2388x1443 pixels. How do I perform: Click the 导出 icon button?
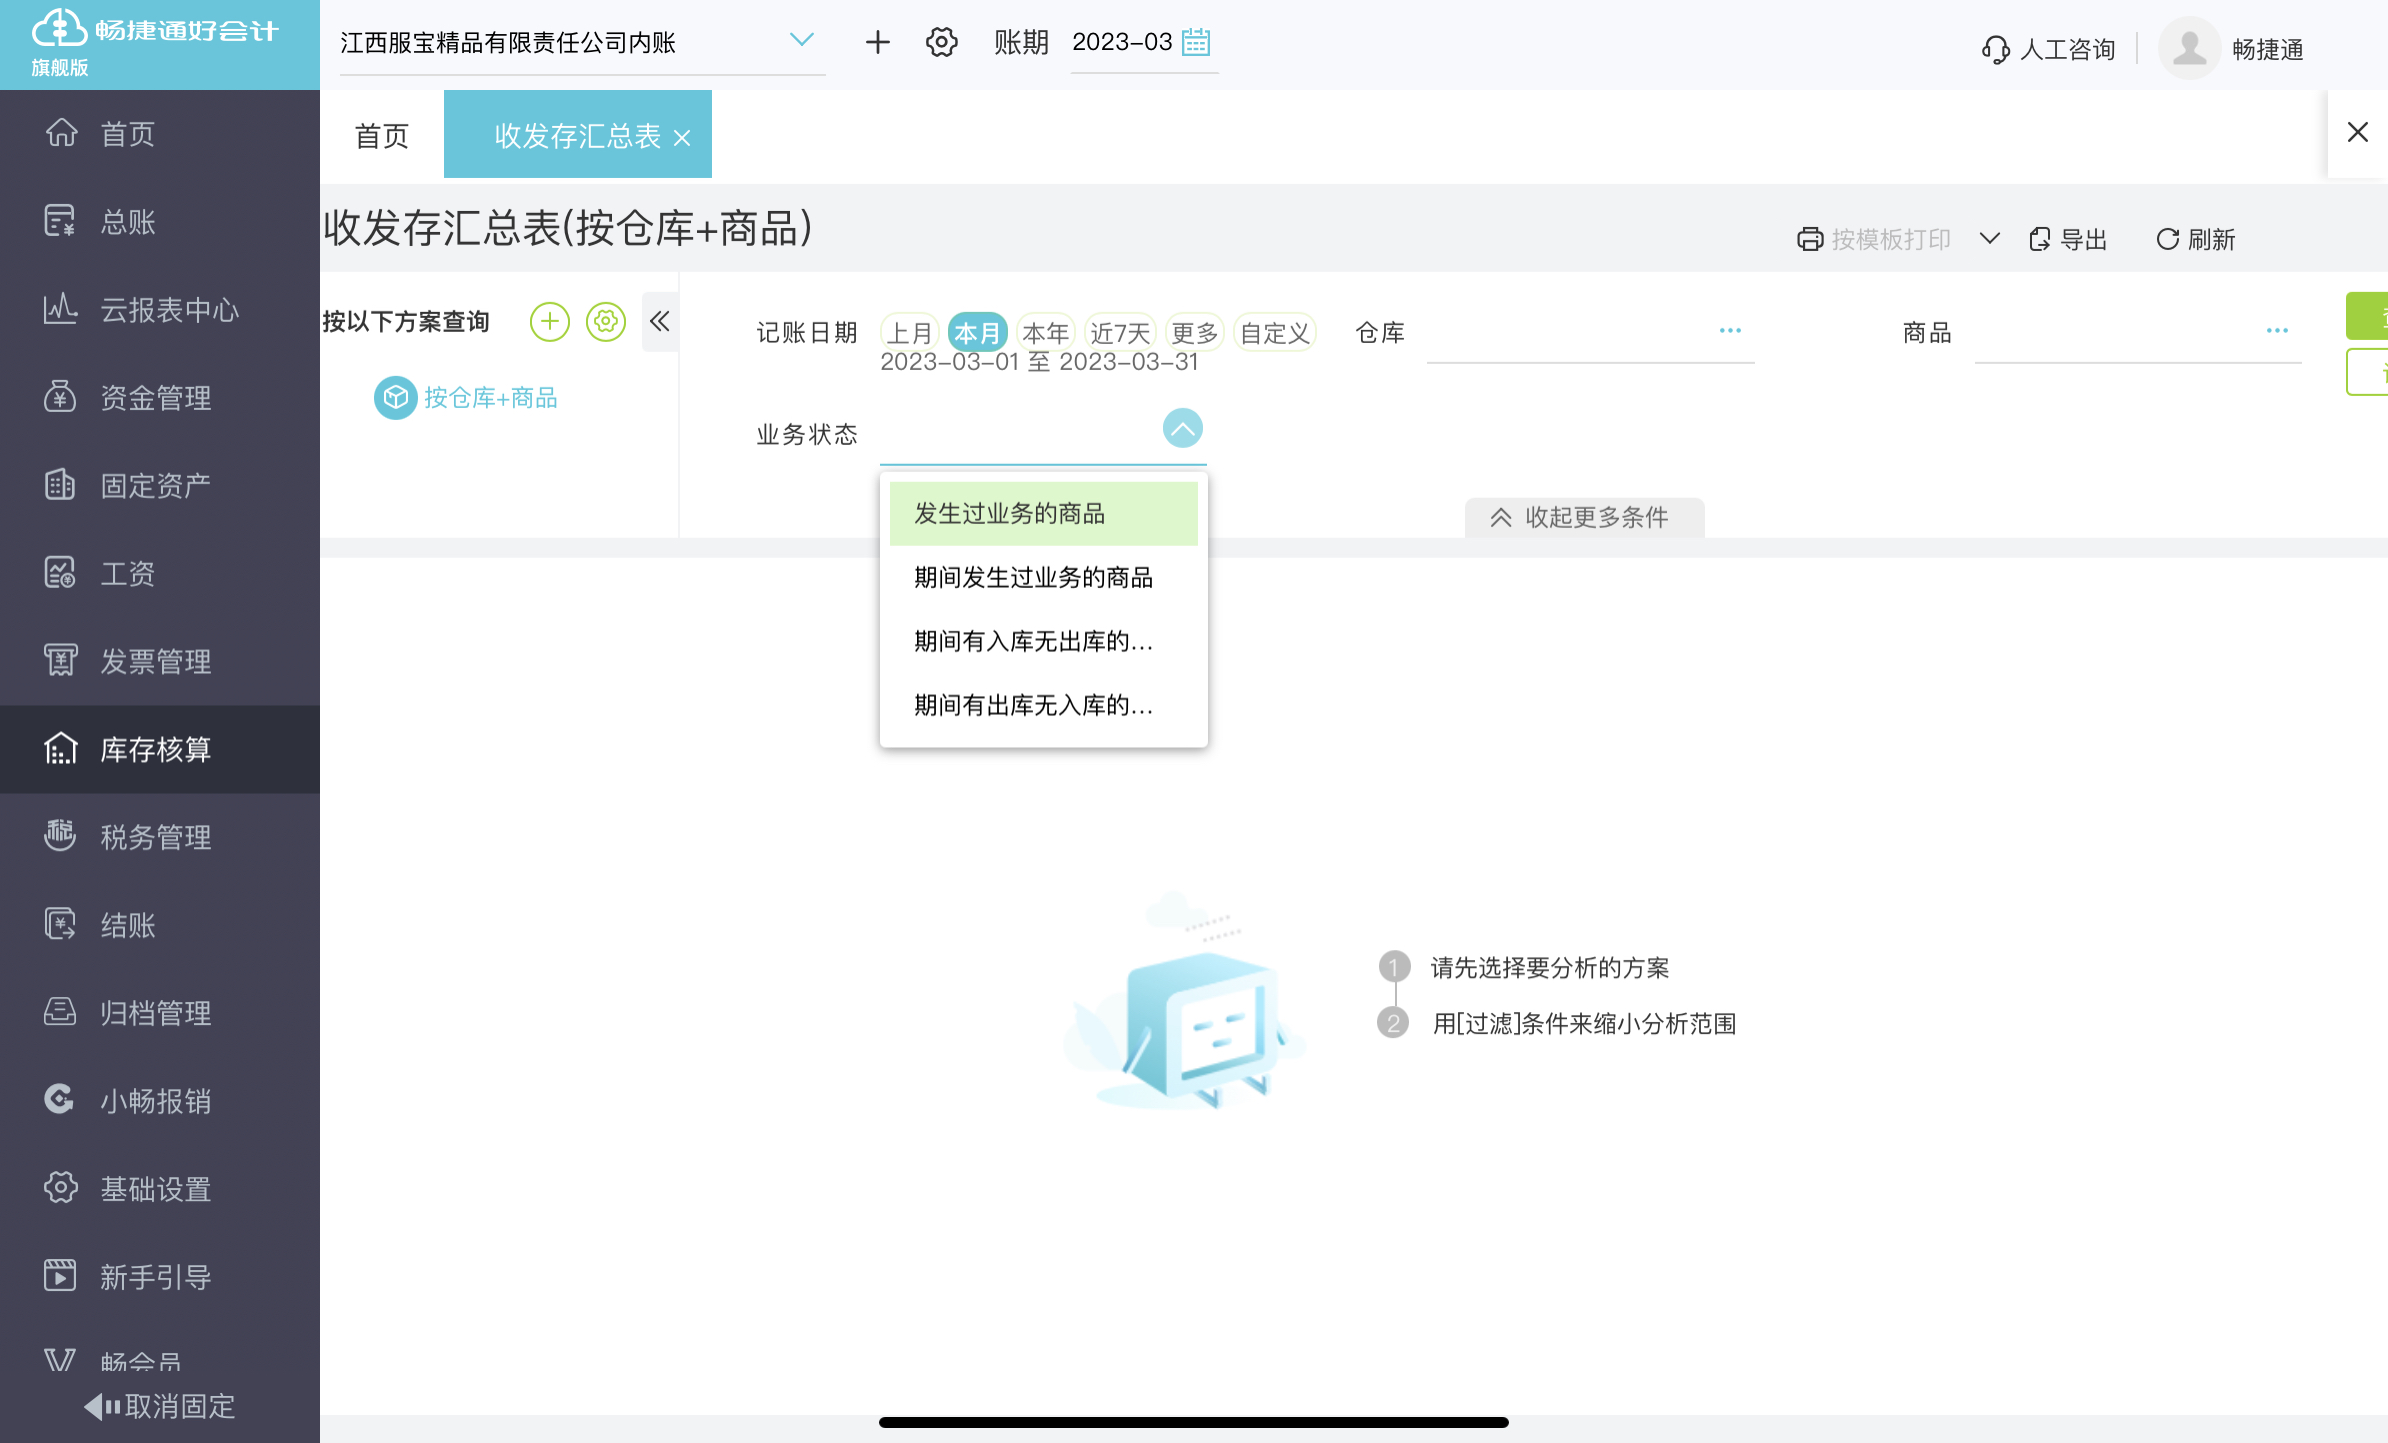[2040, 239]
